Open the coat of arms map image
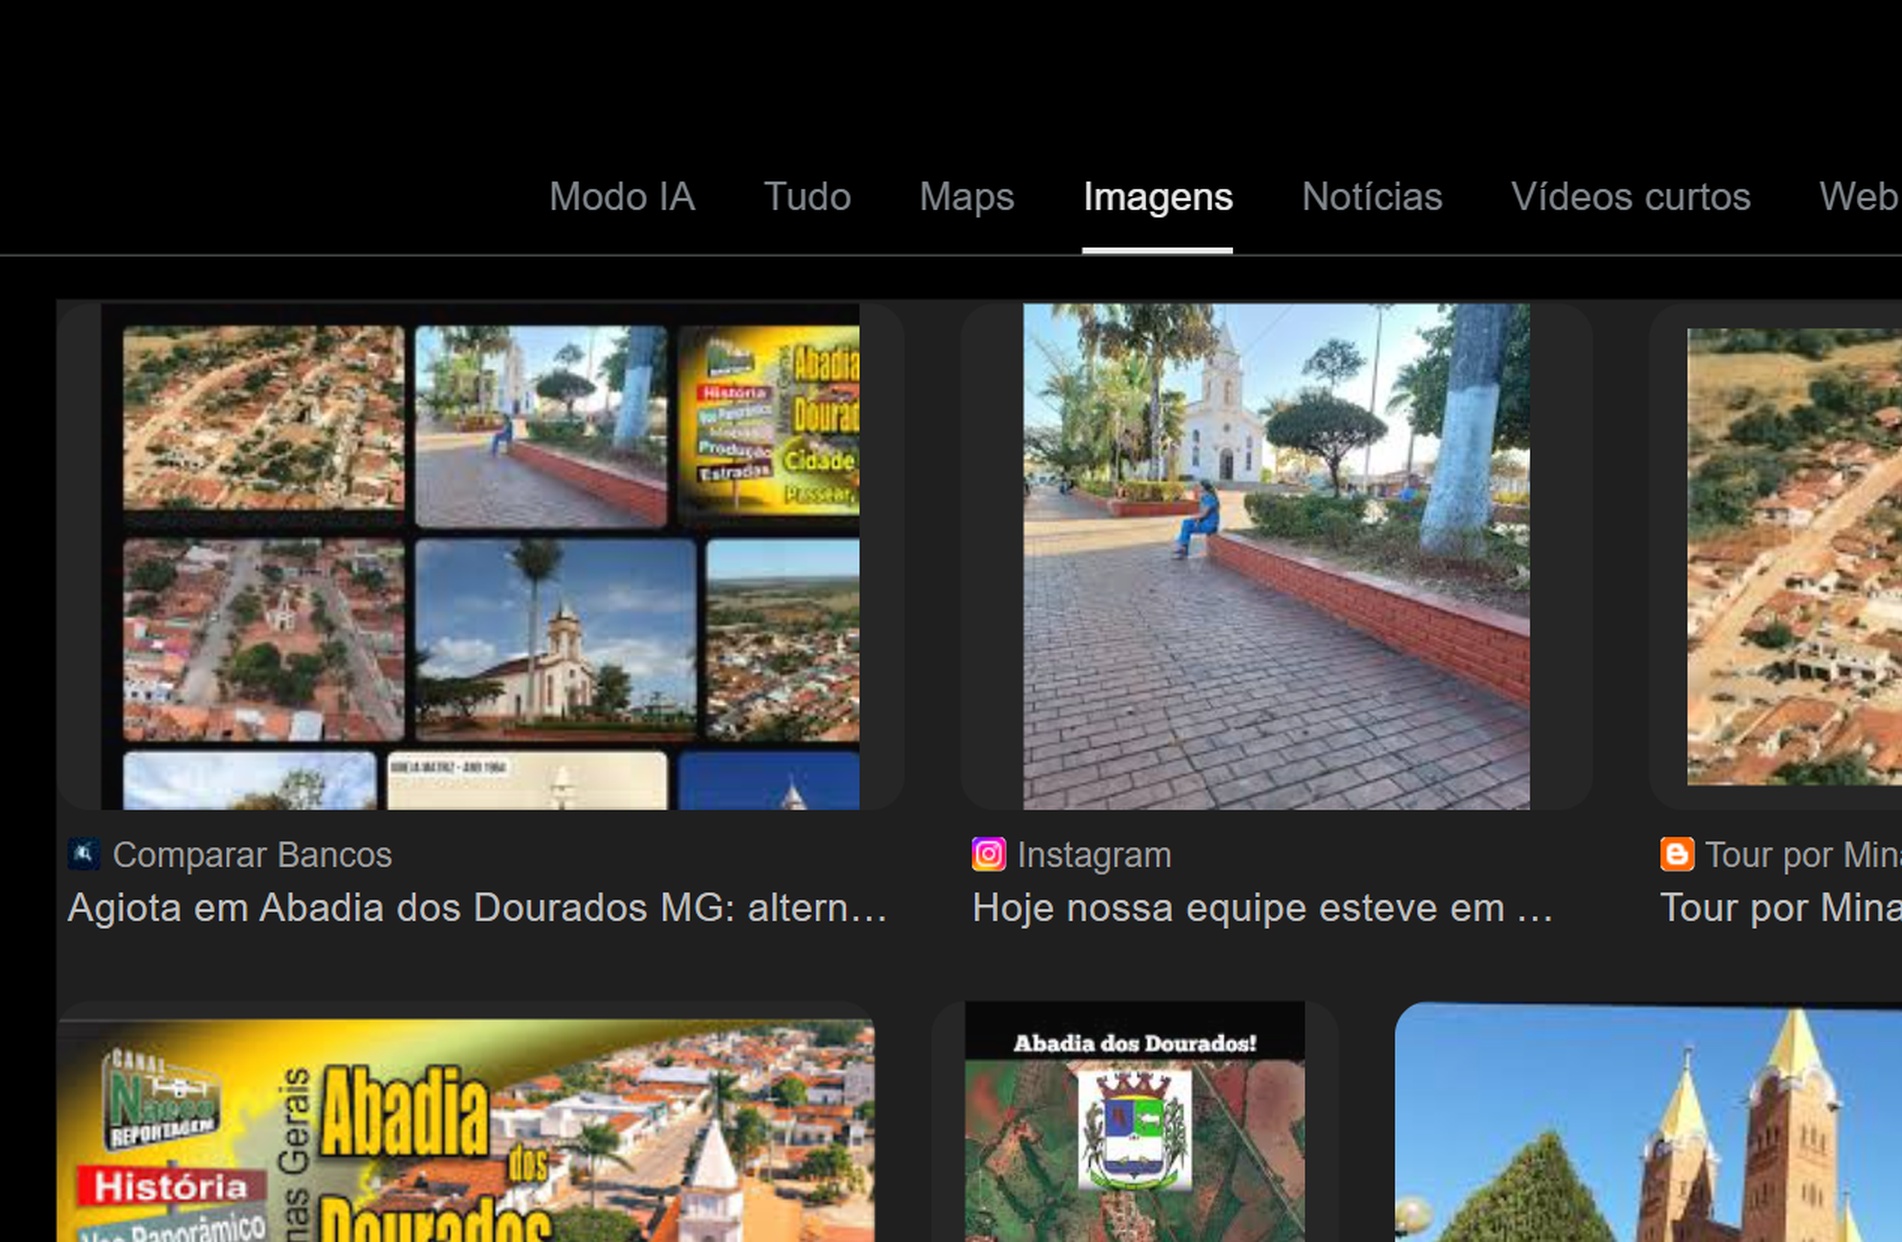This screenshot has width=1902, height=1242. tap(1134, 1130)
